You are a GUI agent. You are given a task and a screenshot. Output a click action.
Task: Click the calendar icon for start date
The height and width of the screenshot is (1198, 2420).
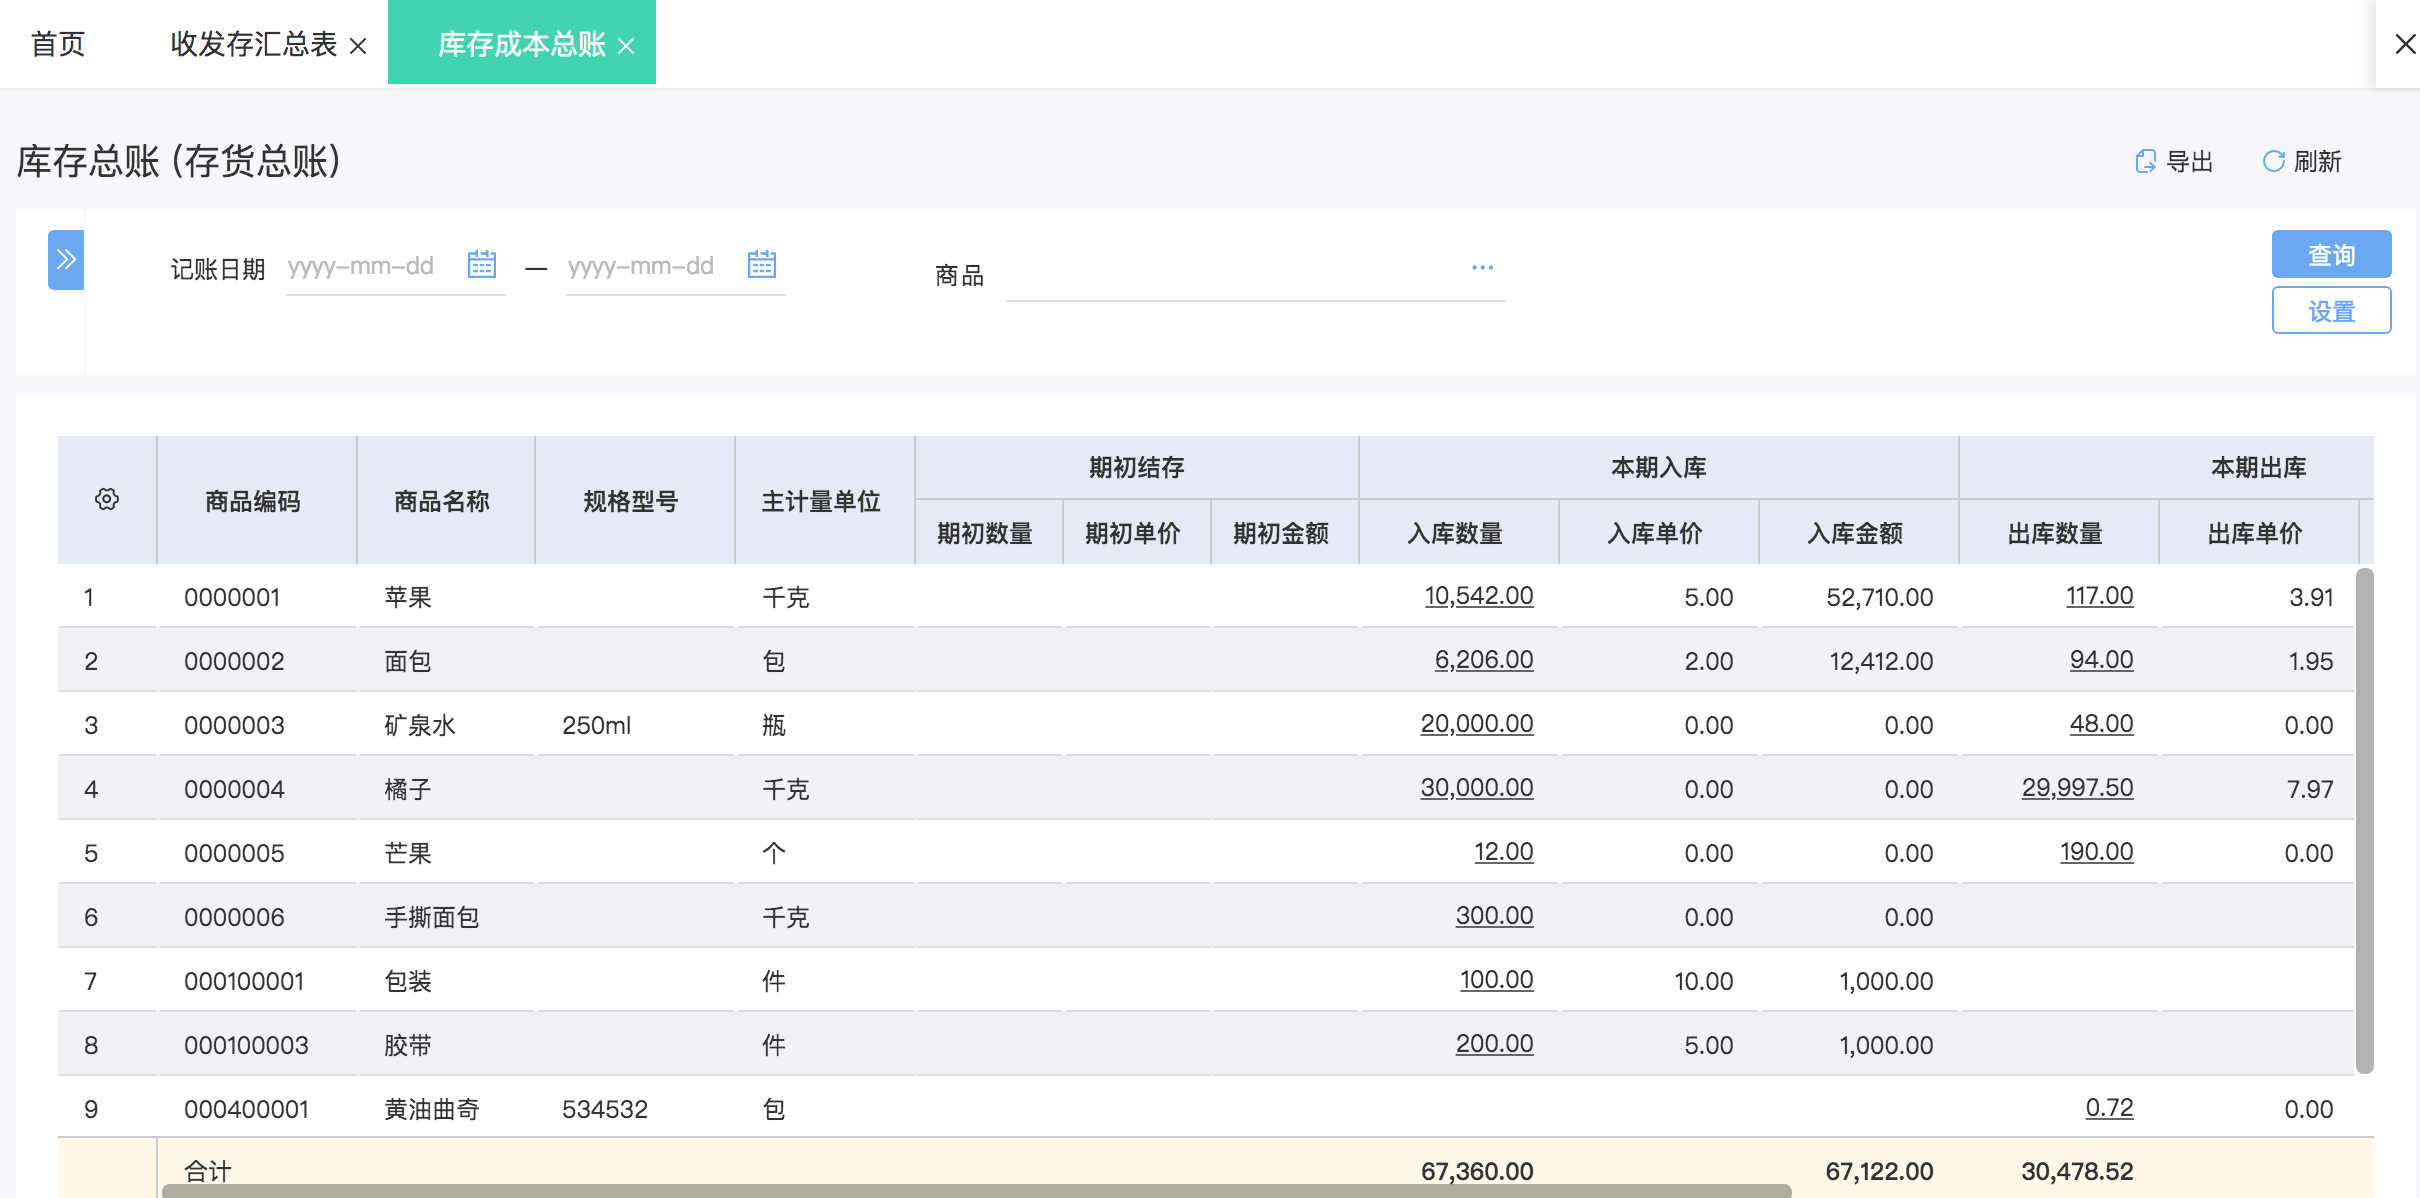(x=485, y=266)
